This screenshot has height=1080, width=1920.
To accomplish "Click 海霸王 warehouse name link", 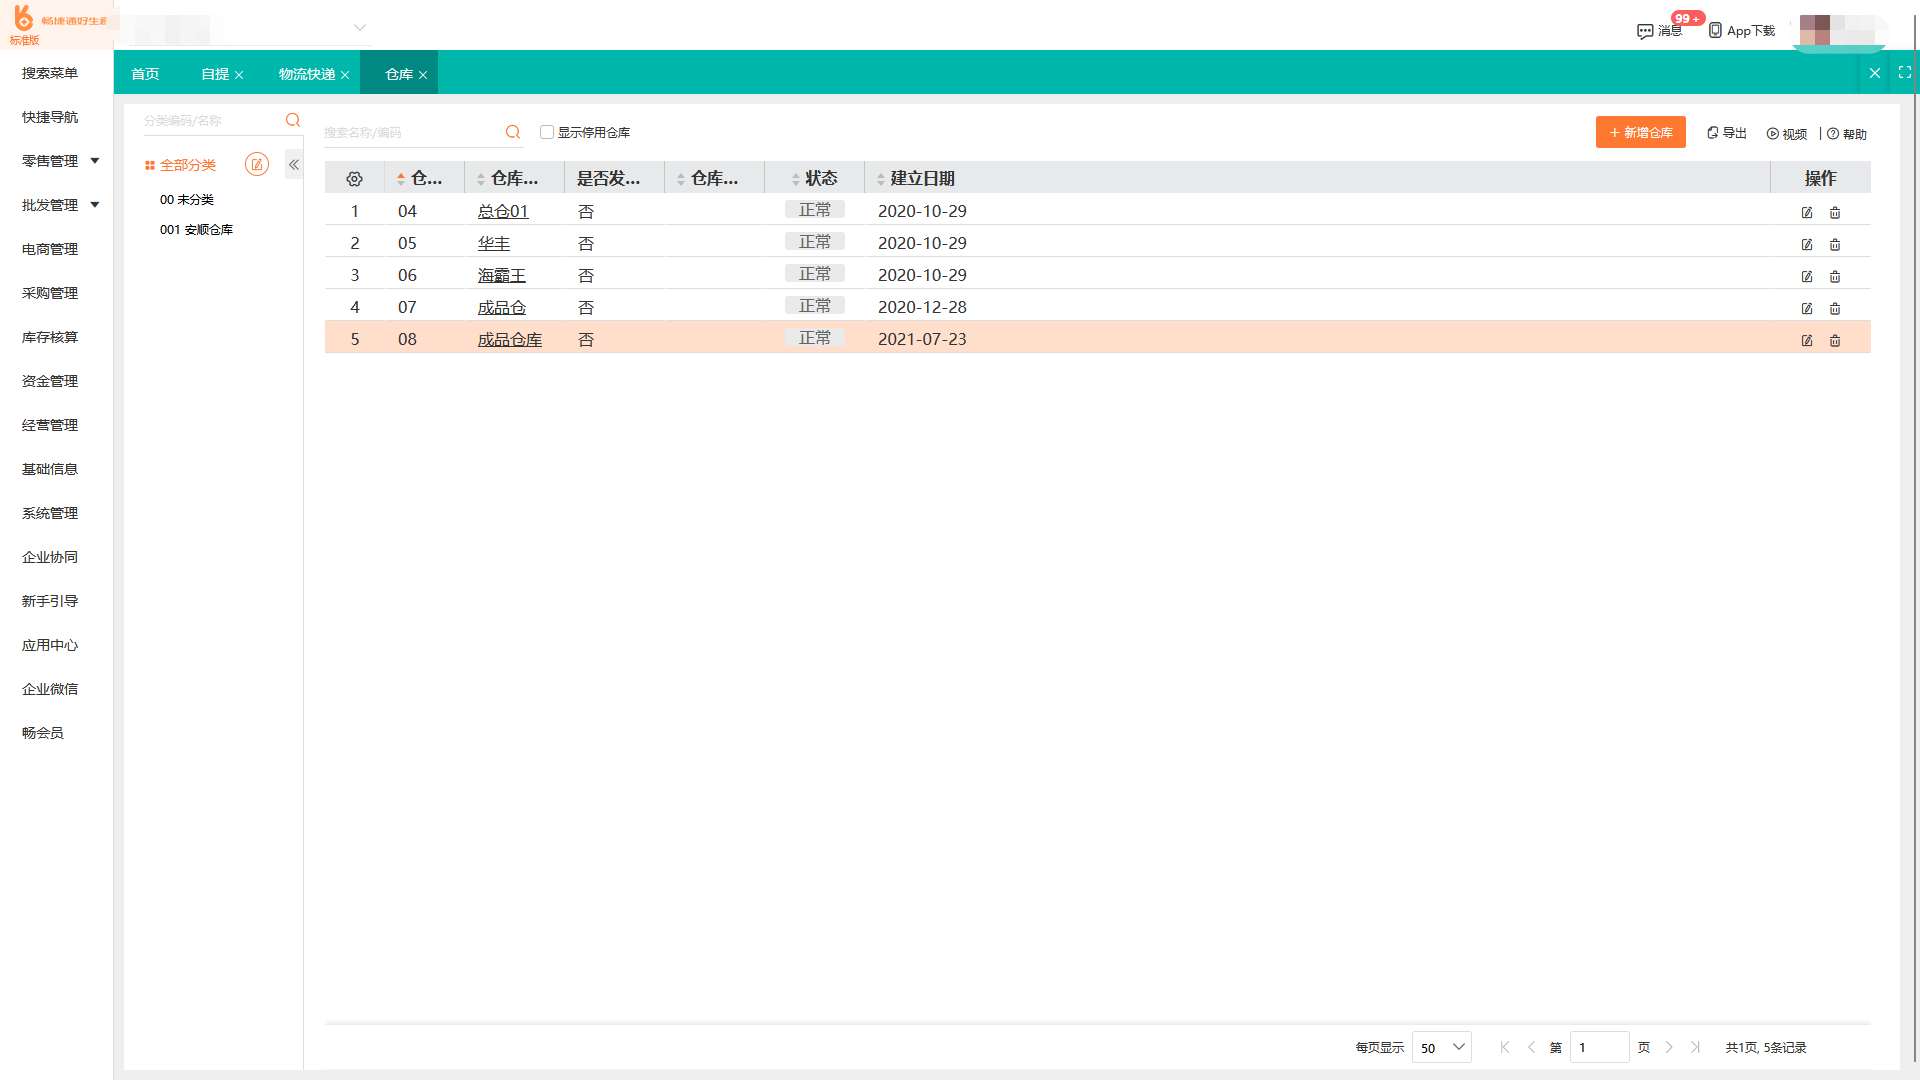I will (x=502, y=274).
